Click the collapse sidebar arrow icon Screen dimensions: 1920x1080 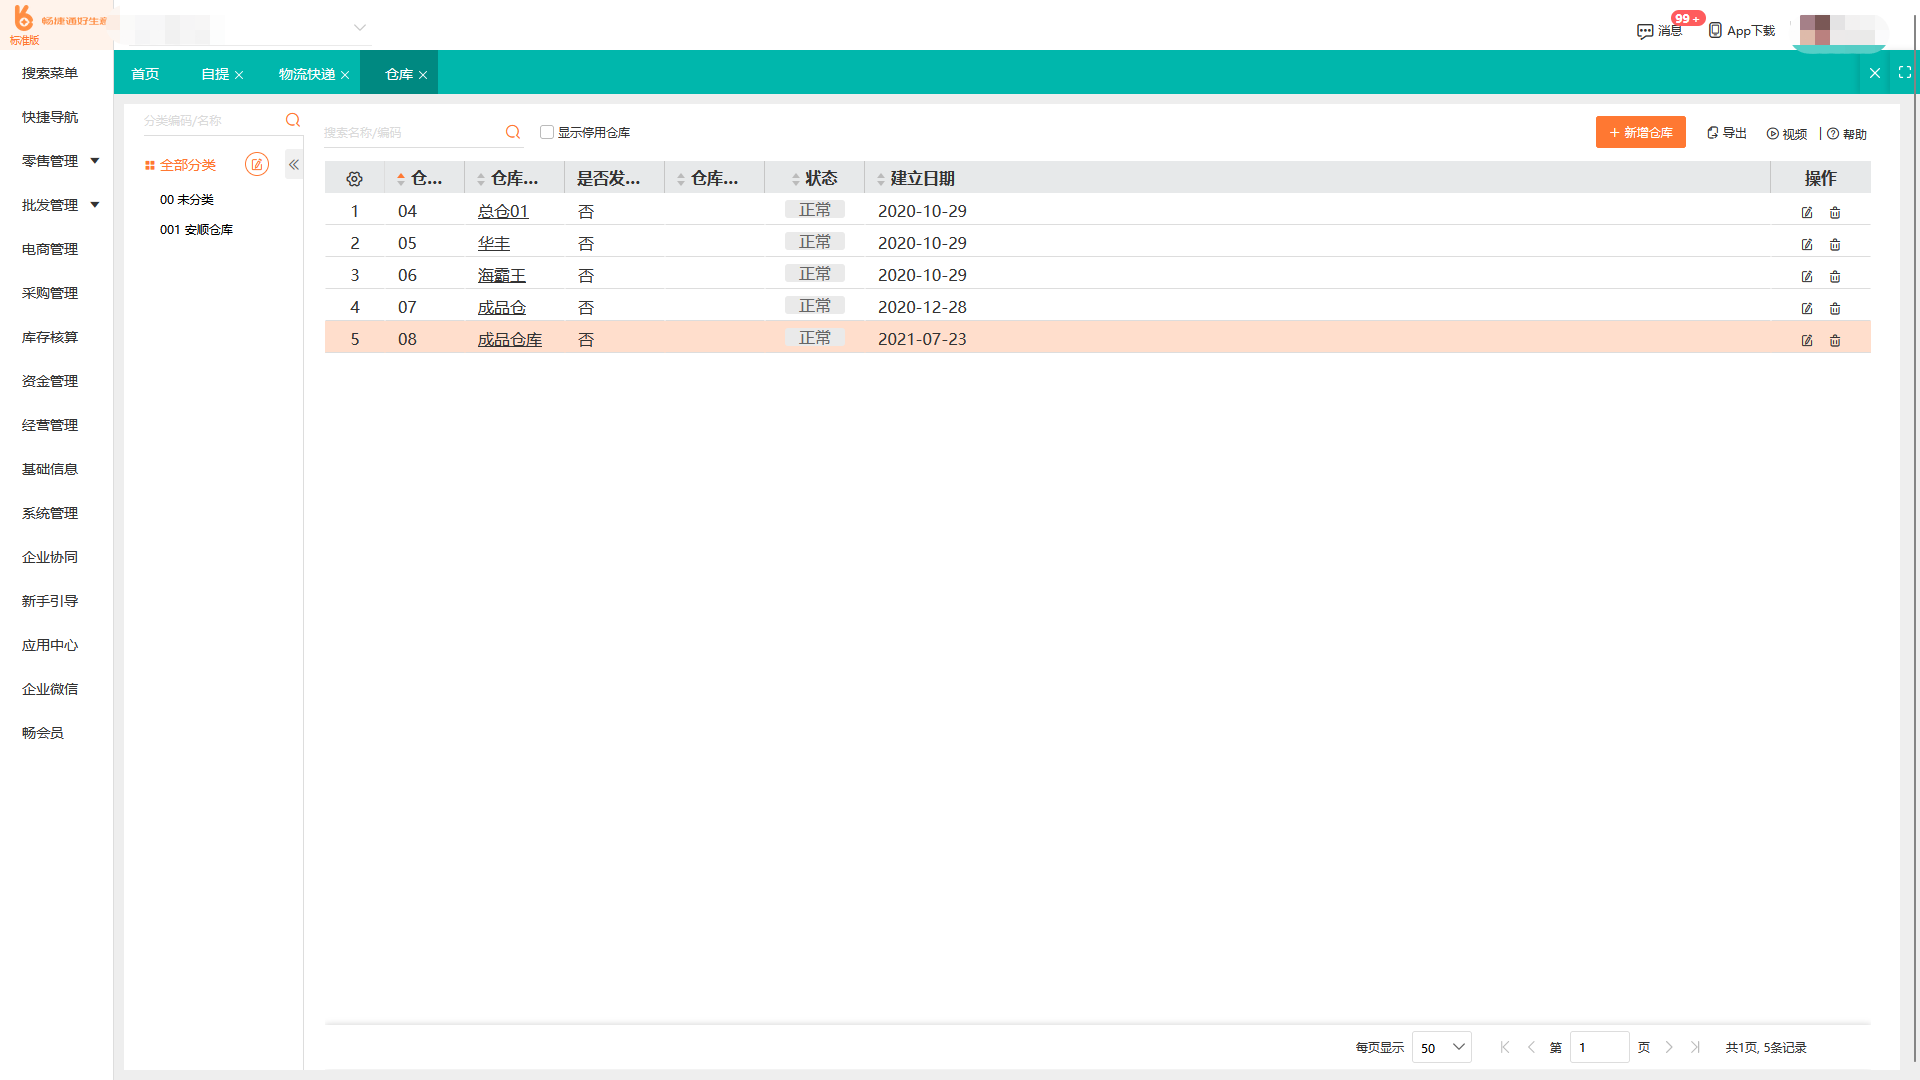(x=294, y=164)
